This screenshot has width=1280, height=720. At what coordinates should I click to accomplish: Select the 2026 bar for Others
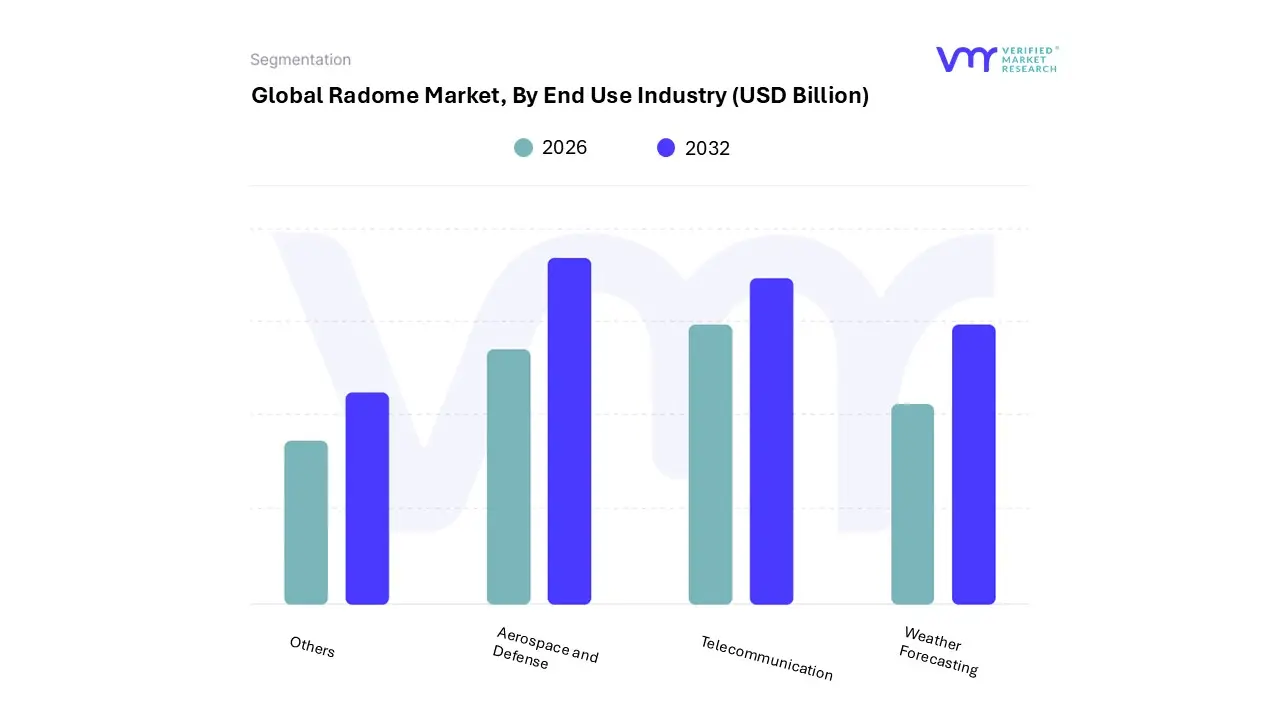tap(306, 522)
